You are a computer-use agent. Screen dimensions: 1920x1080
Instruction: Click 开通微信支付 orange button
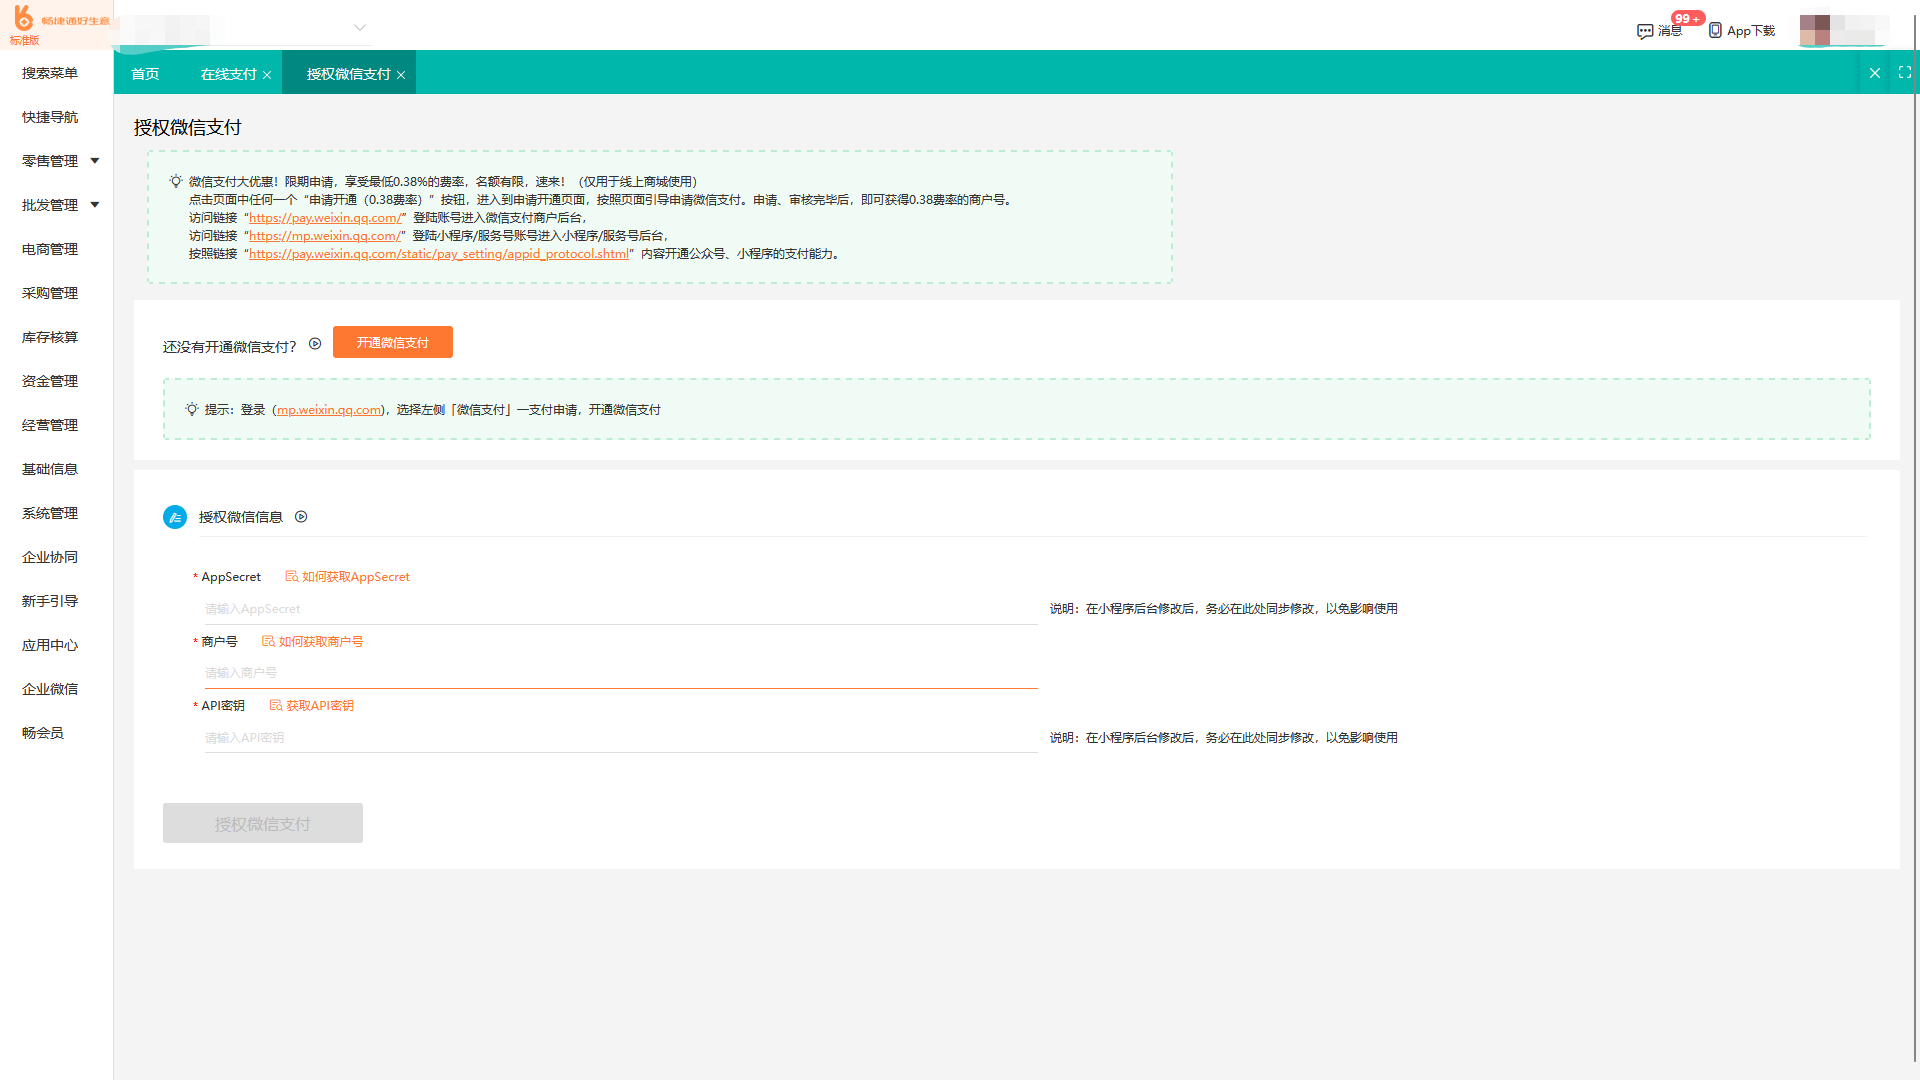click(393, 342)
